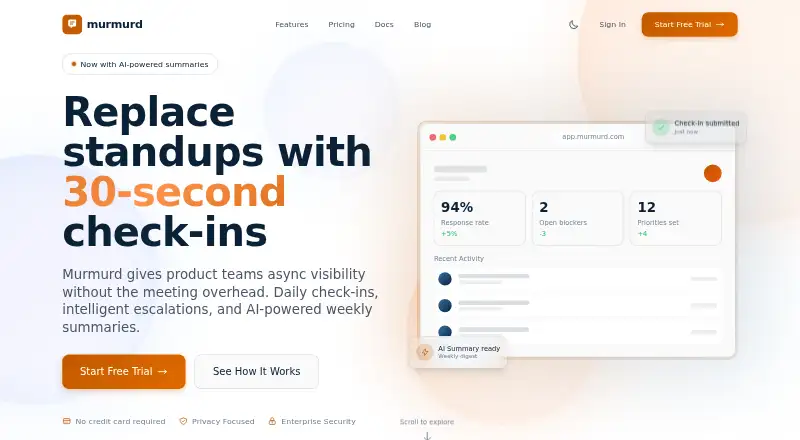The height and width of the screenshot is (440, 800).
Task: Click Sign In link
Action: click(x=612, y=25)
